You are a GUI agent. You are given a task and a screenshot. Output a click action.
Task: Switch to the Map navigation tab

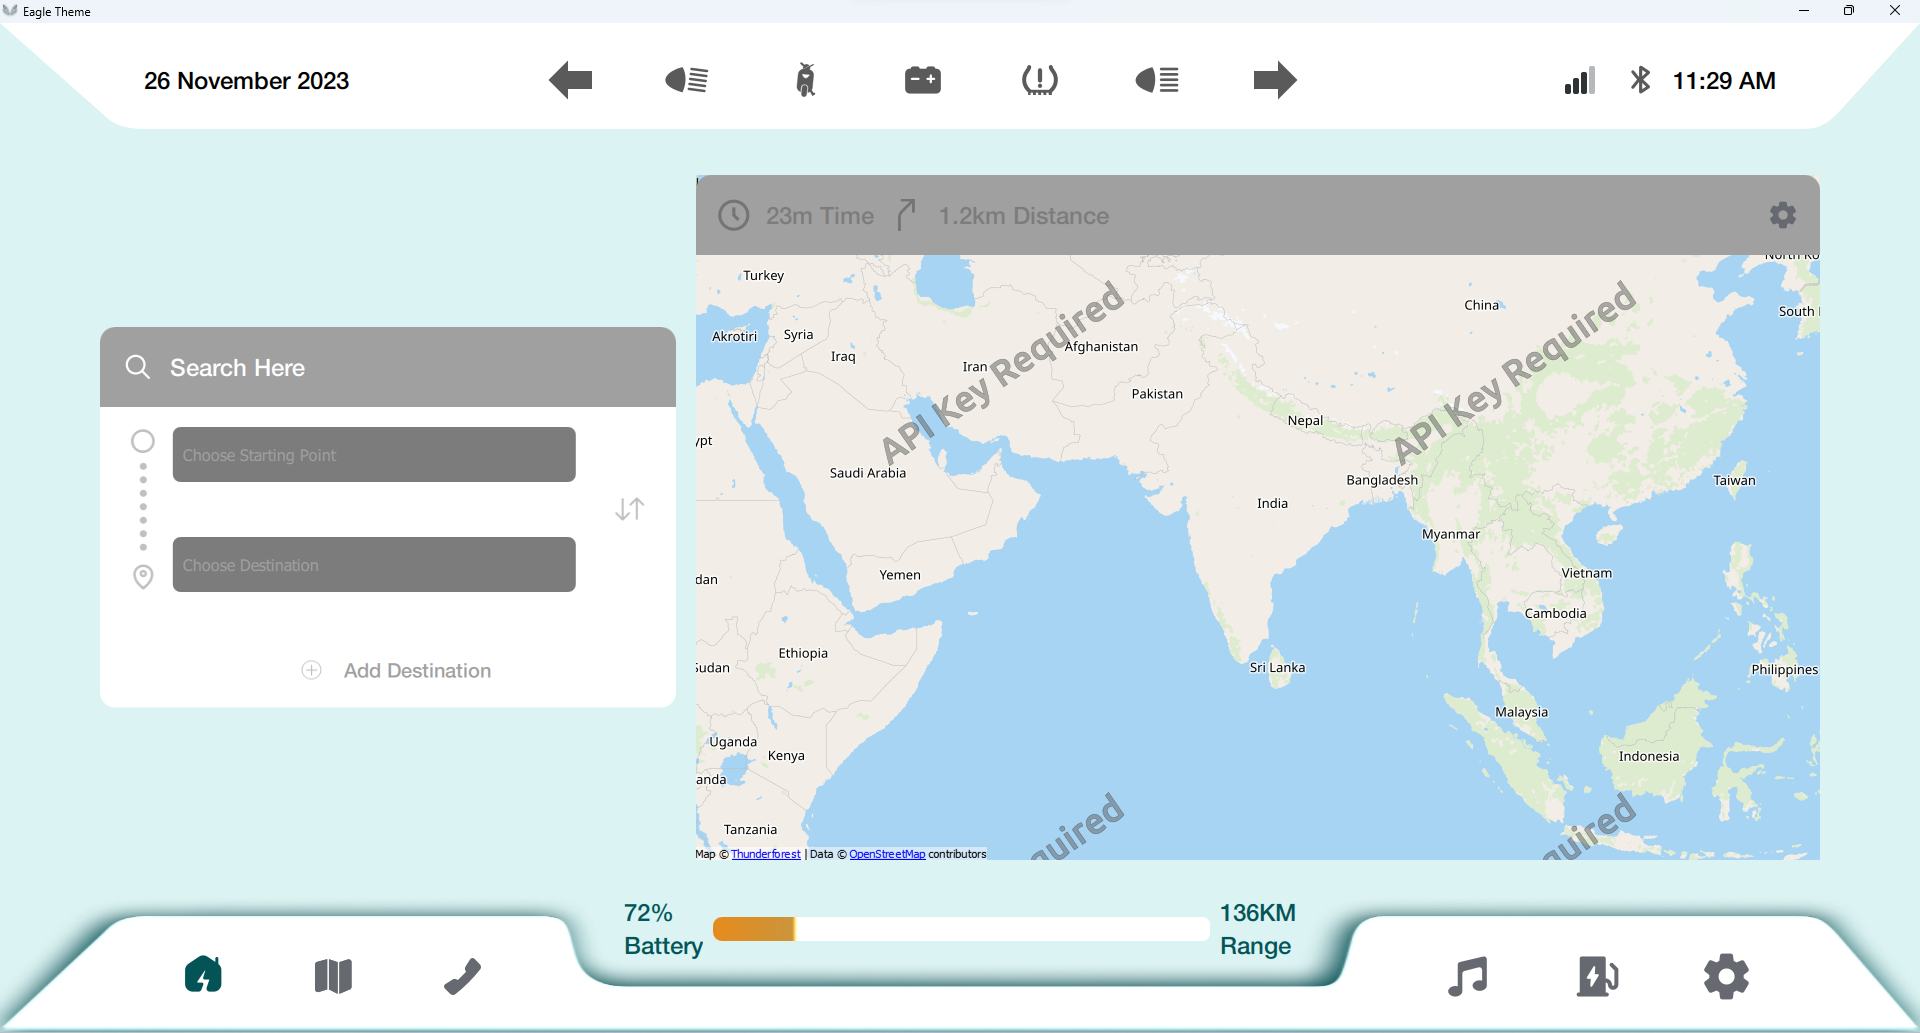(333, 976)
